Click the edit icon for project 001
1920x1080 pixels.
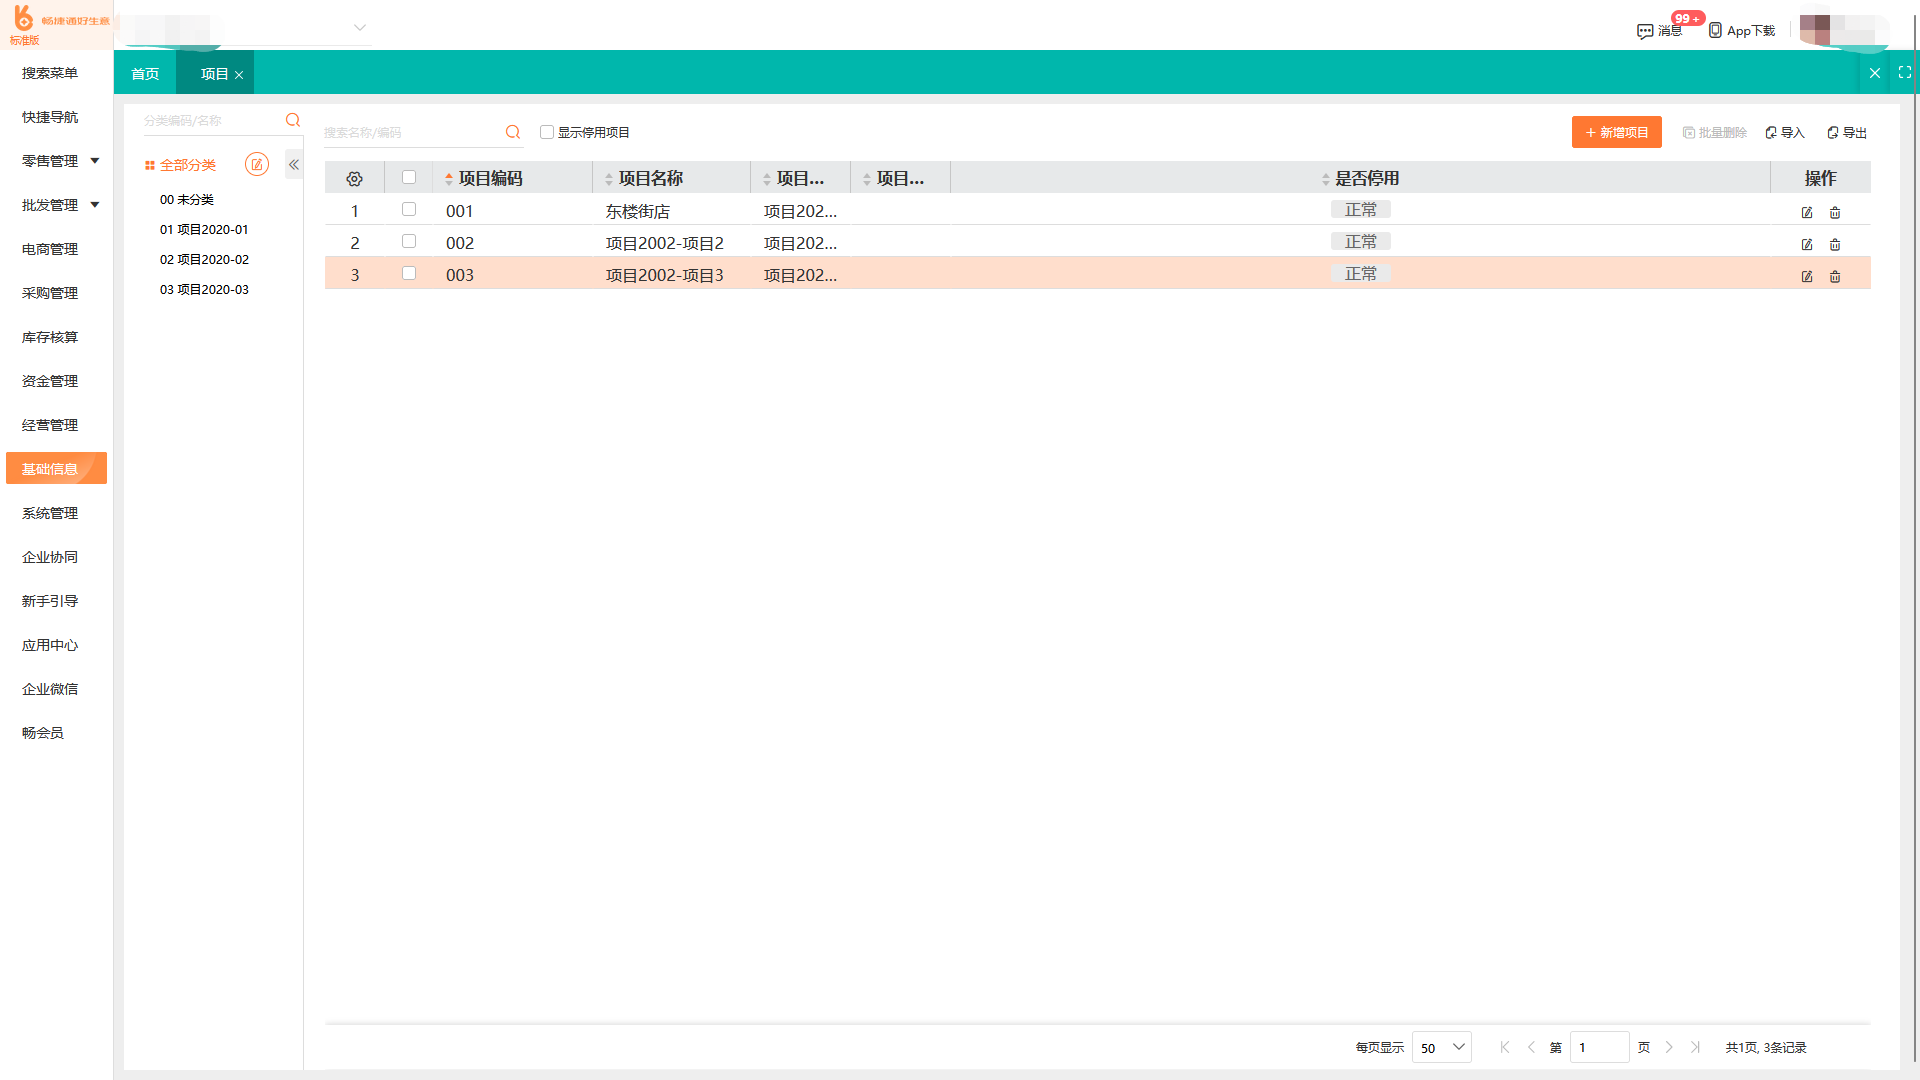coord(1807,211)
